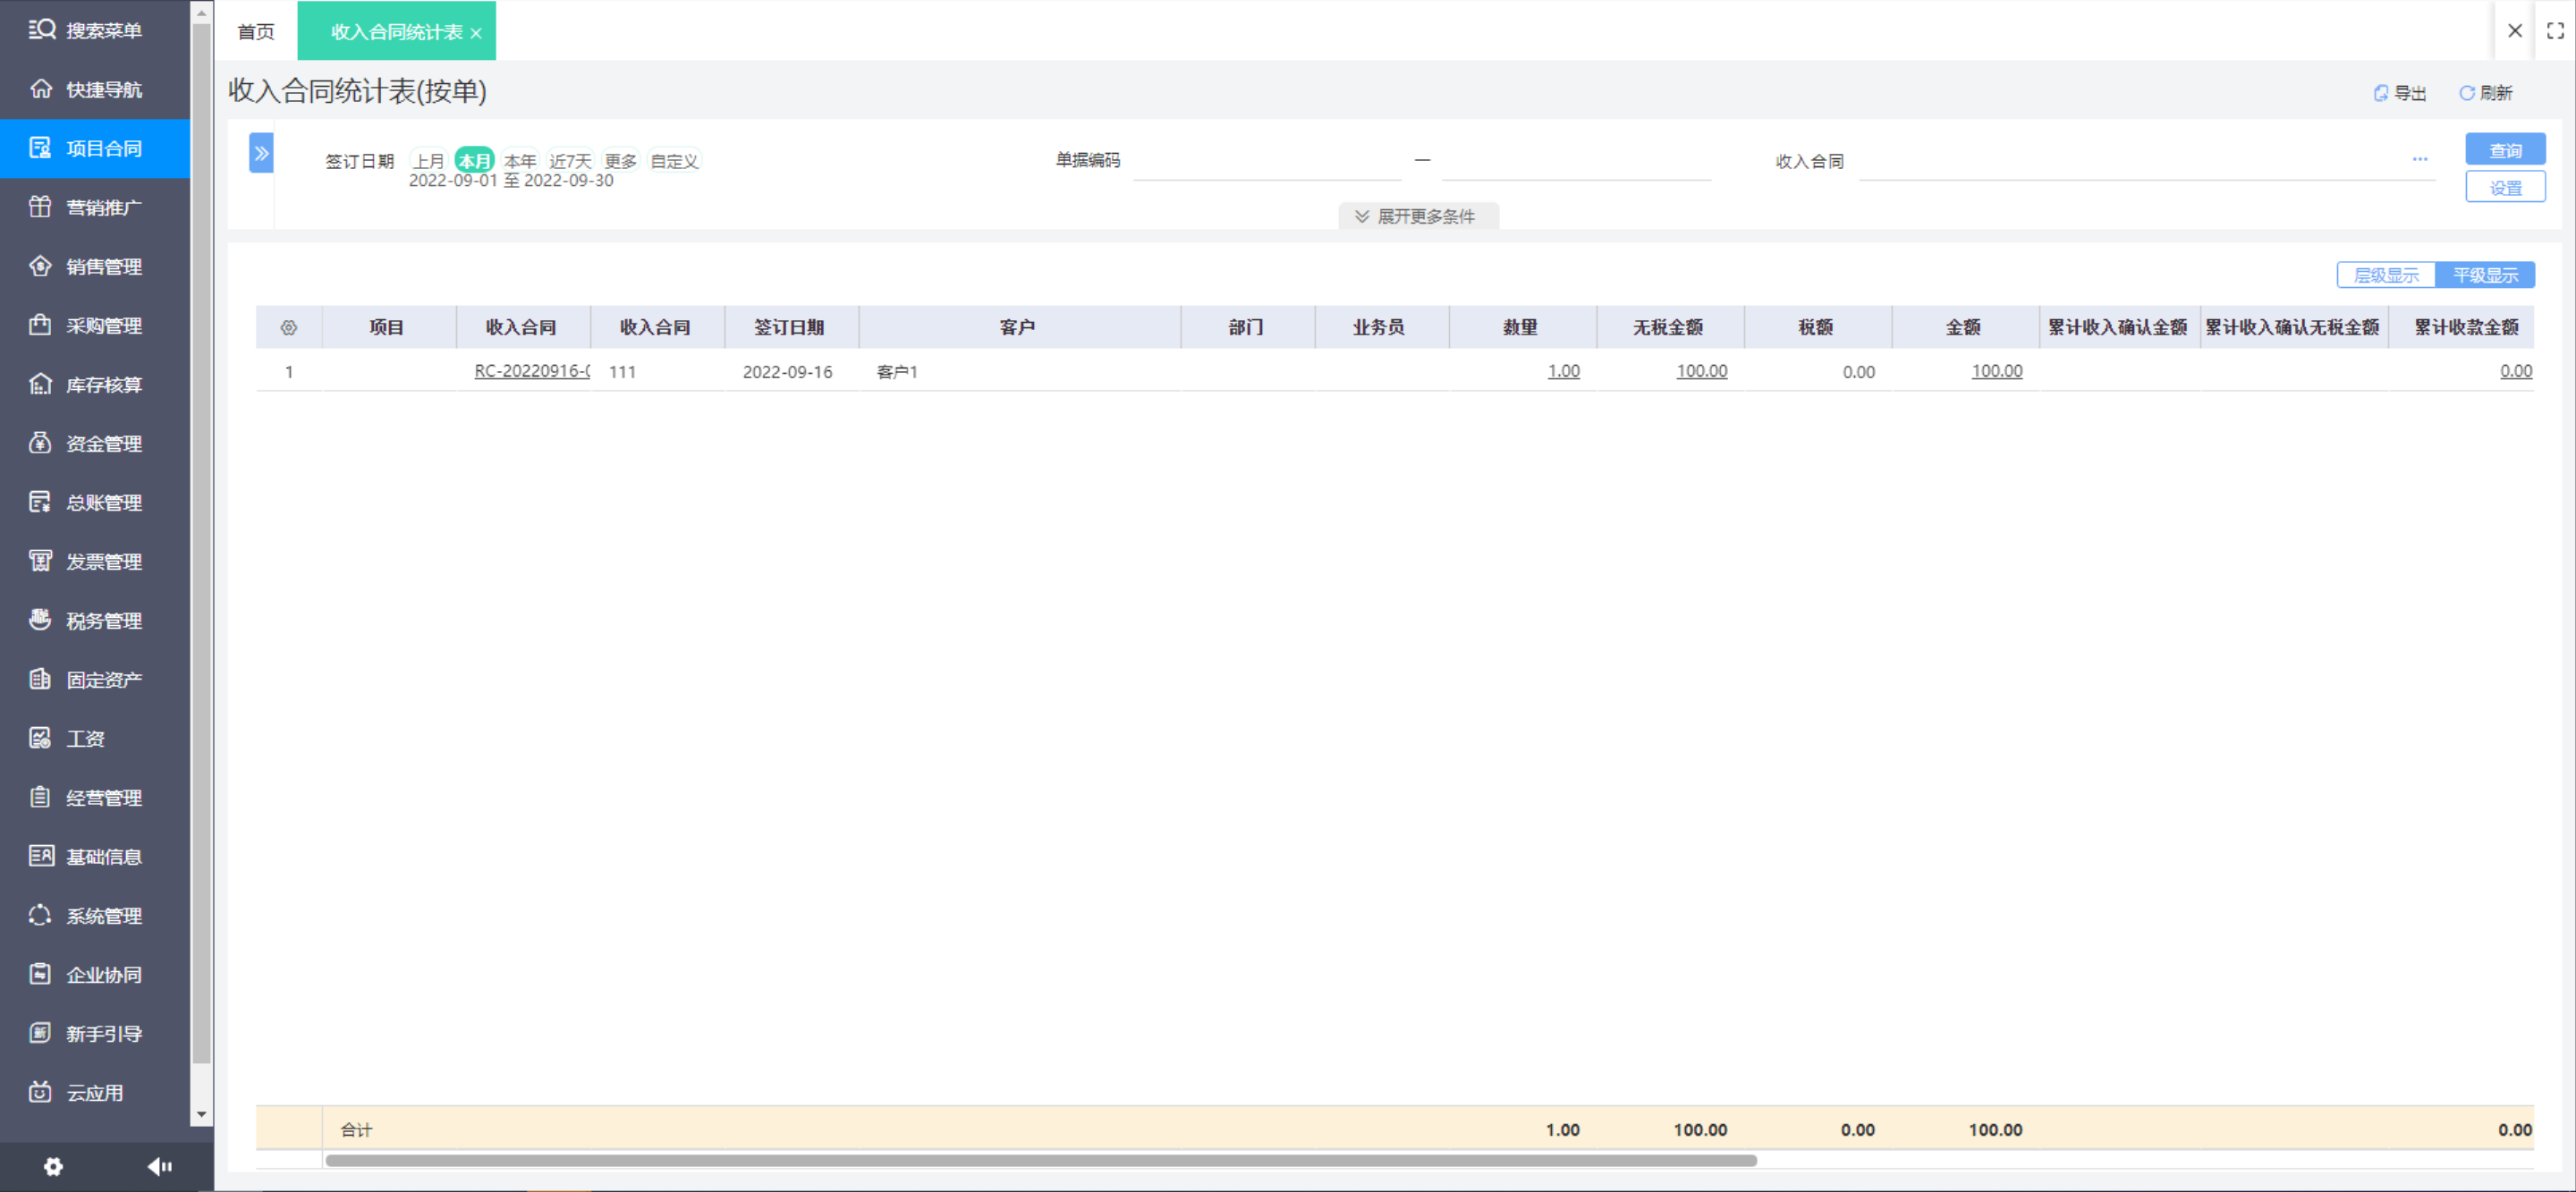
Task: Expand 展开更多条件 filter options
Action: [1414, 216]
